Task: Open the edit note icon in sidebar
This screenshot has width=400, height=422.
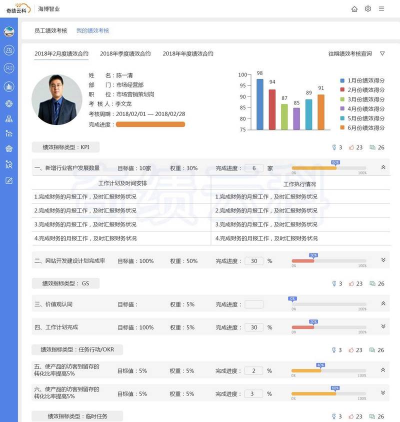Action: click(x=9, y=181)
